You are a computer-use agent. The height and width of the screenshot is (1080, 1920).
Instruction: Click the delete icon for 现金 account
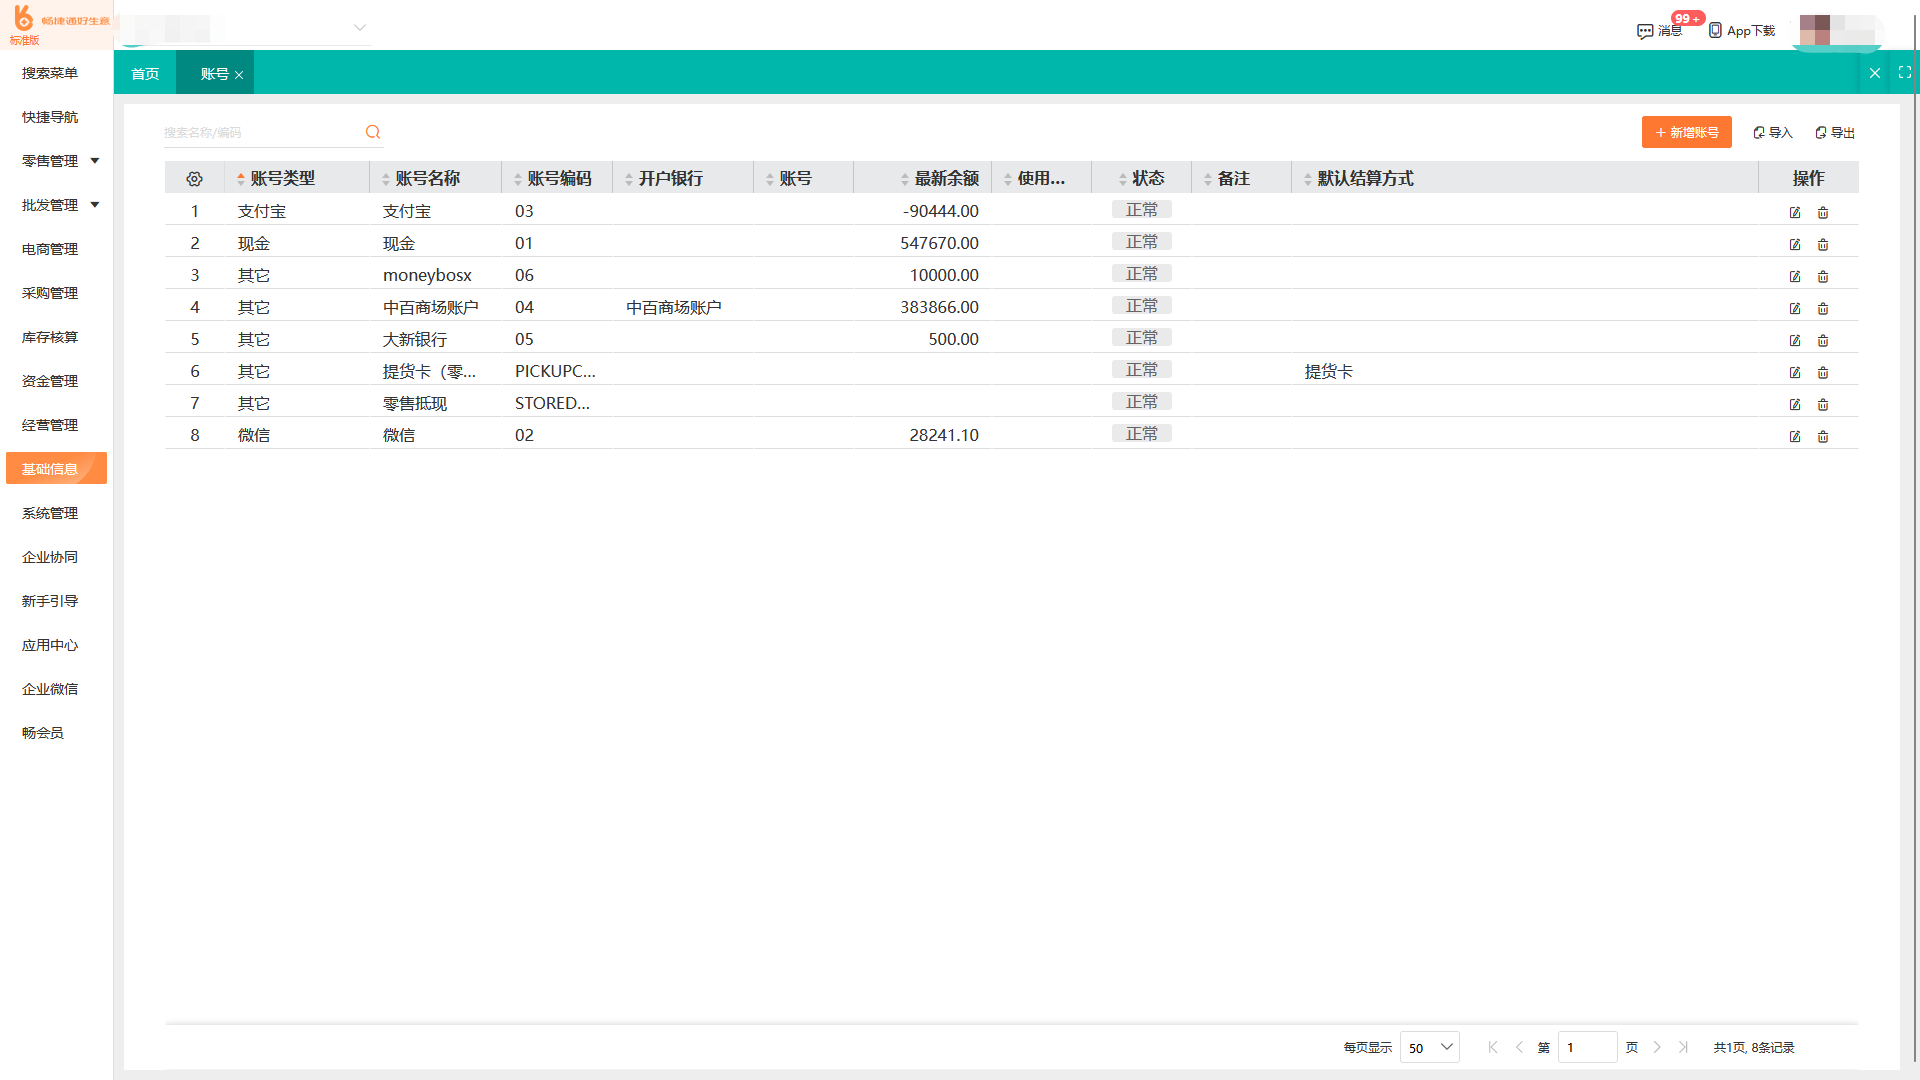[1824, 243]
